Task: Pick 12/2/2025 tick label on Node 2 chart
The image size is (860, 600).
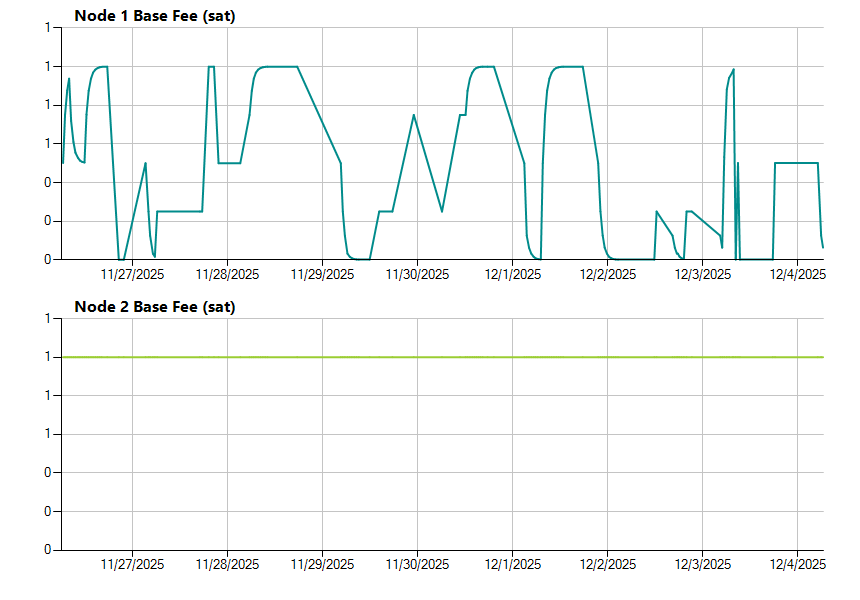Action: 607,565
